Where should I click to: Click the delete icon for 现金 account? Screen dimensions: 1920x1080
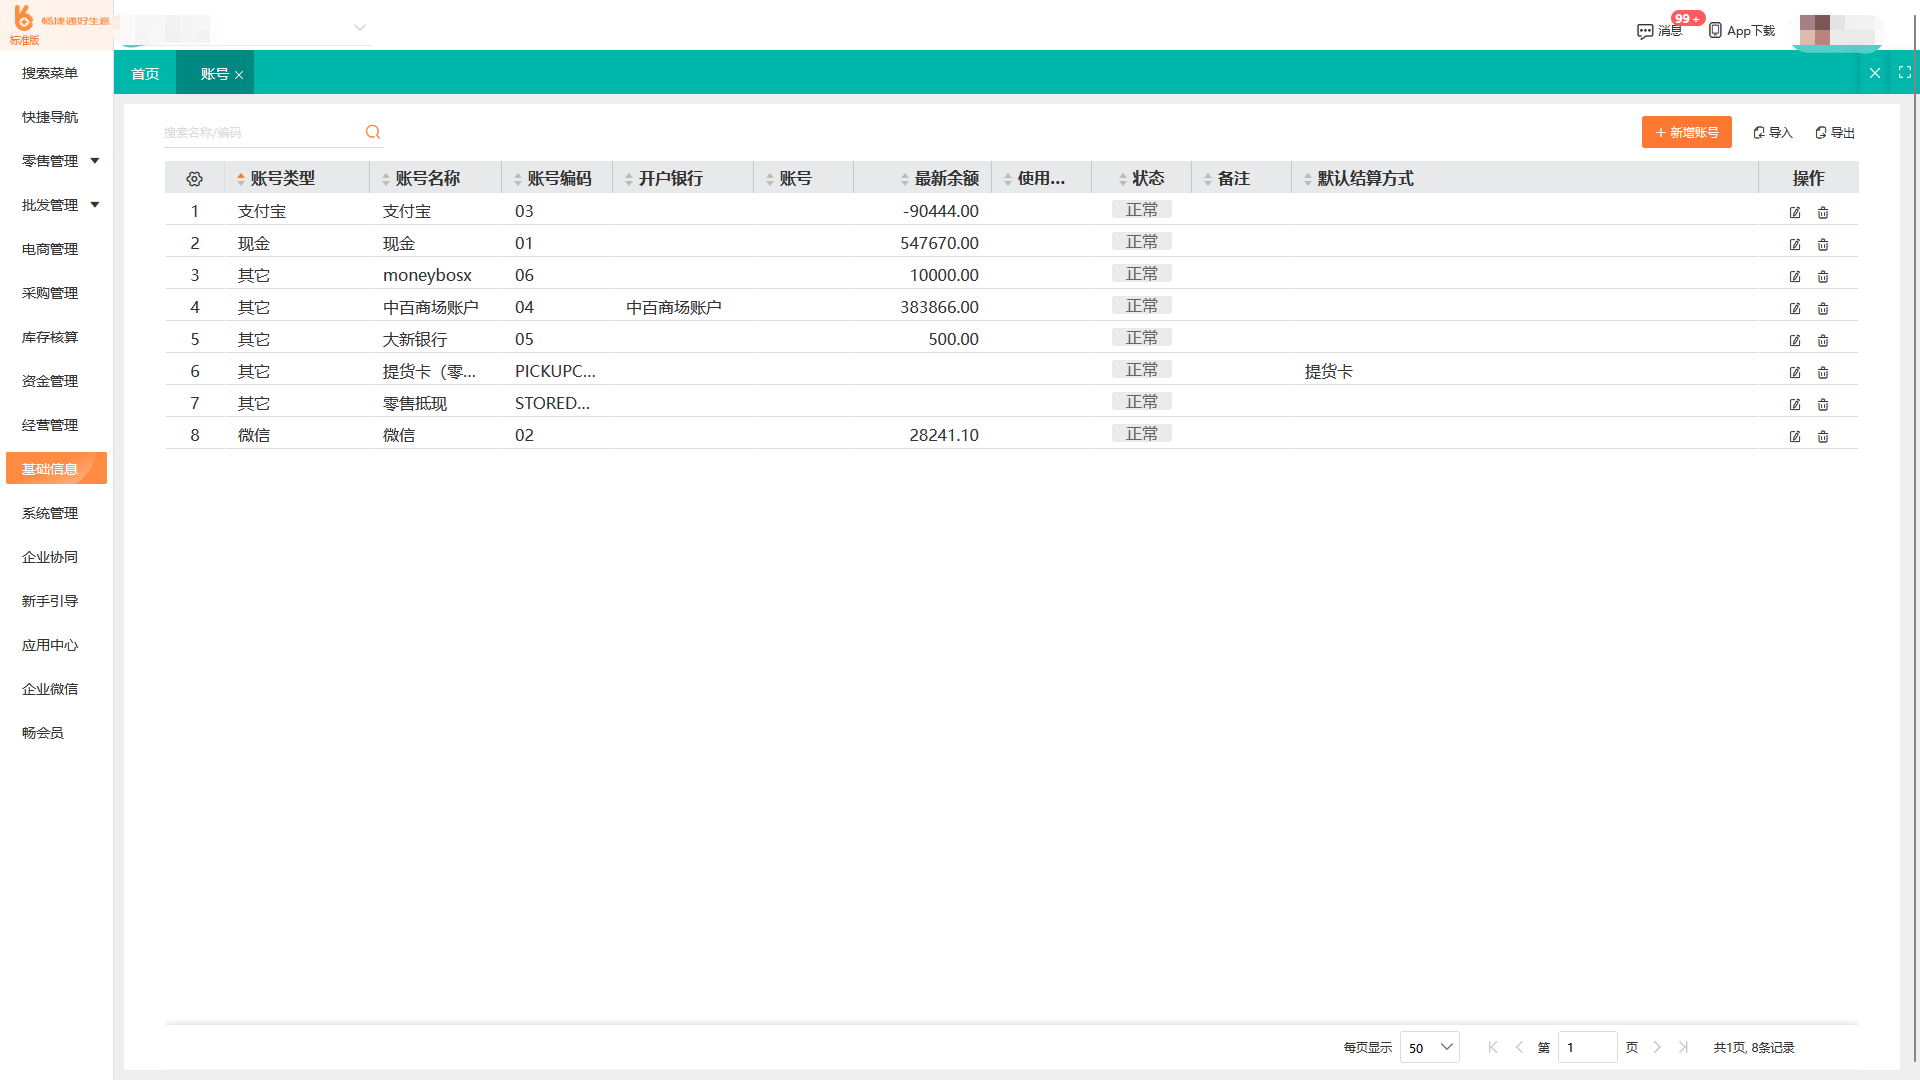pos(1822,243)
